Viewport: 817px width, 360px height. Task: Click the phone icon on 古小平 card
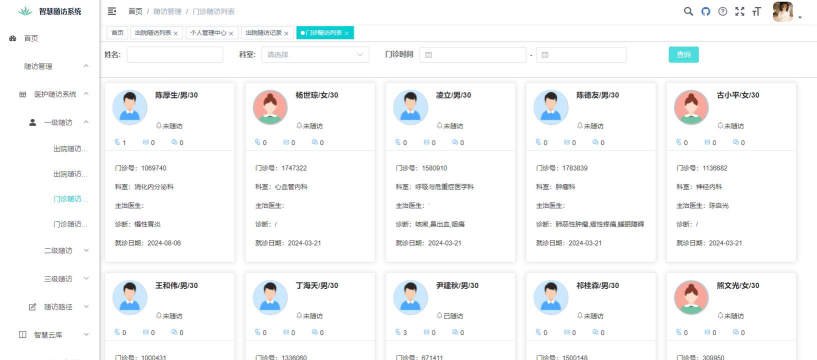click(679, 142)
